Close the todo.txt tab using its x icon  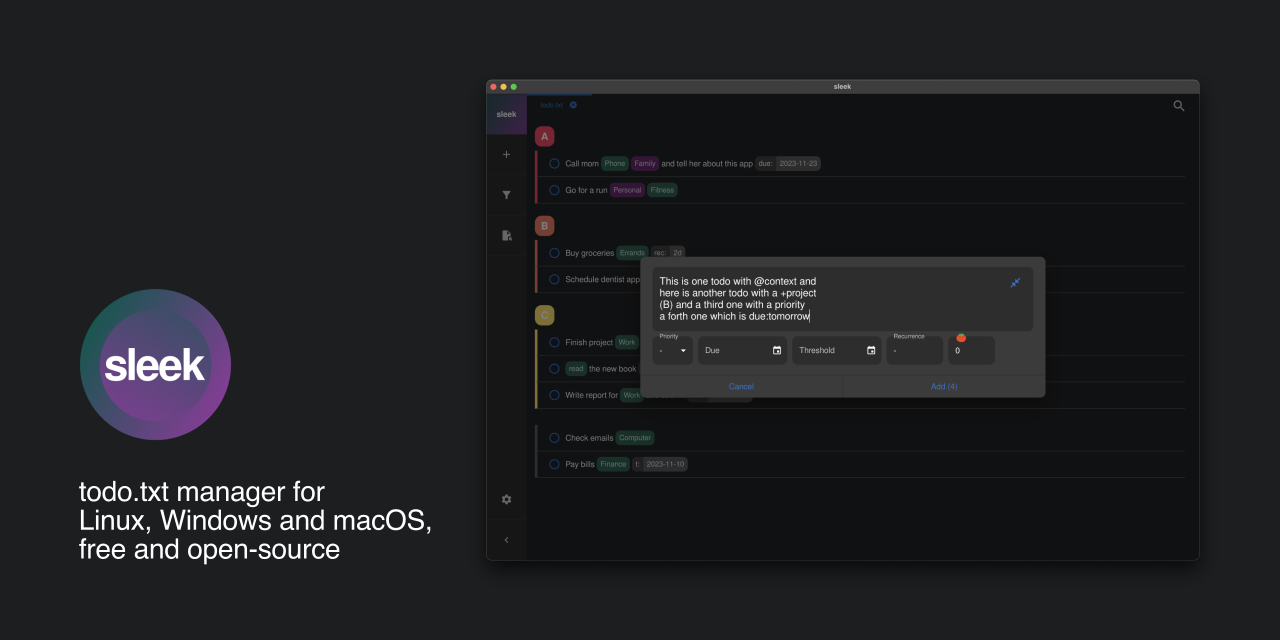coord(573,105)
